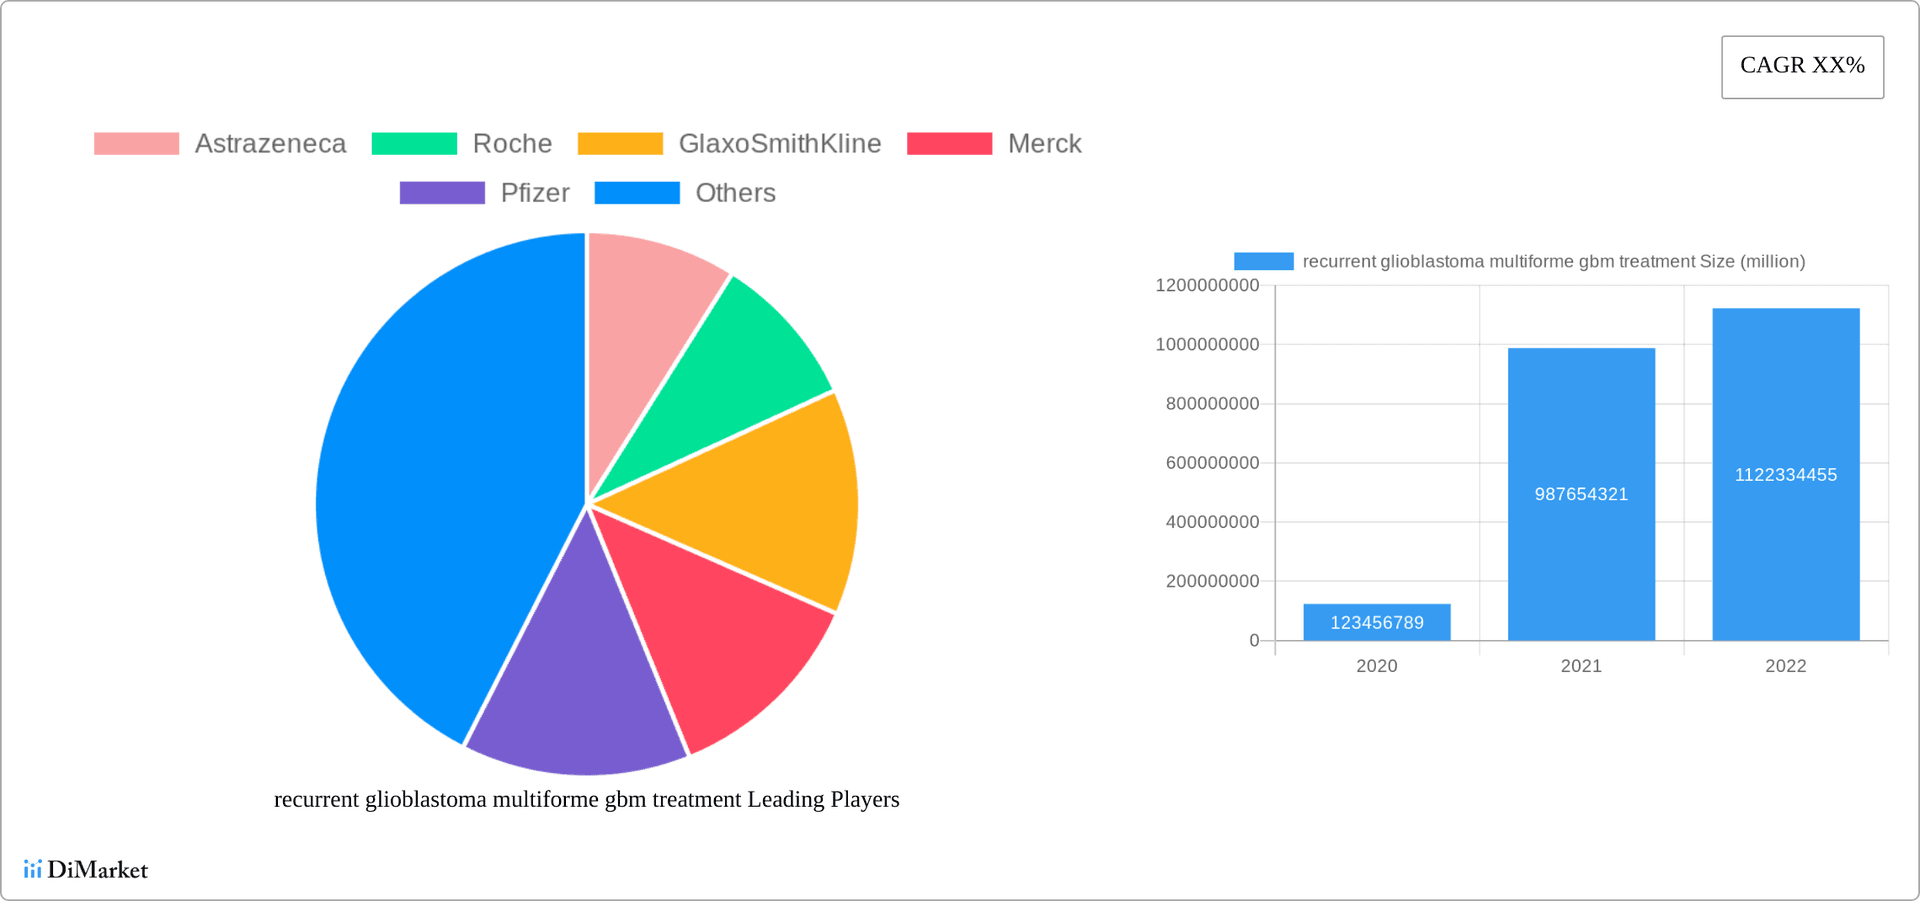Click the bar chart legend marker
The width and height of the screenshot is (1920, 901).
coord(1263,260)
